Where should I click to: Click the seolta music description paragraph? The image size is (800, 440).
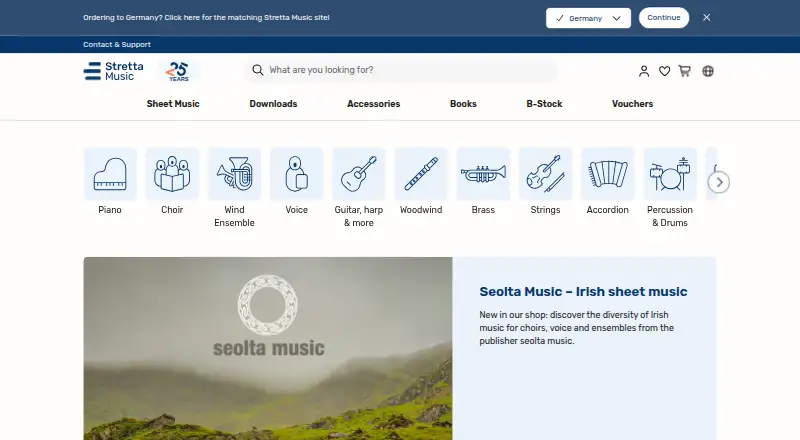coord(577,328)
